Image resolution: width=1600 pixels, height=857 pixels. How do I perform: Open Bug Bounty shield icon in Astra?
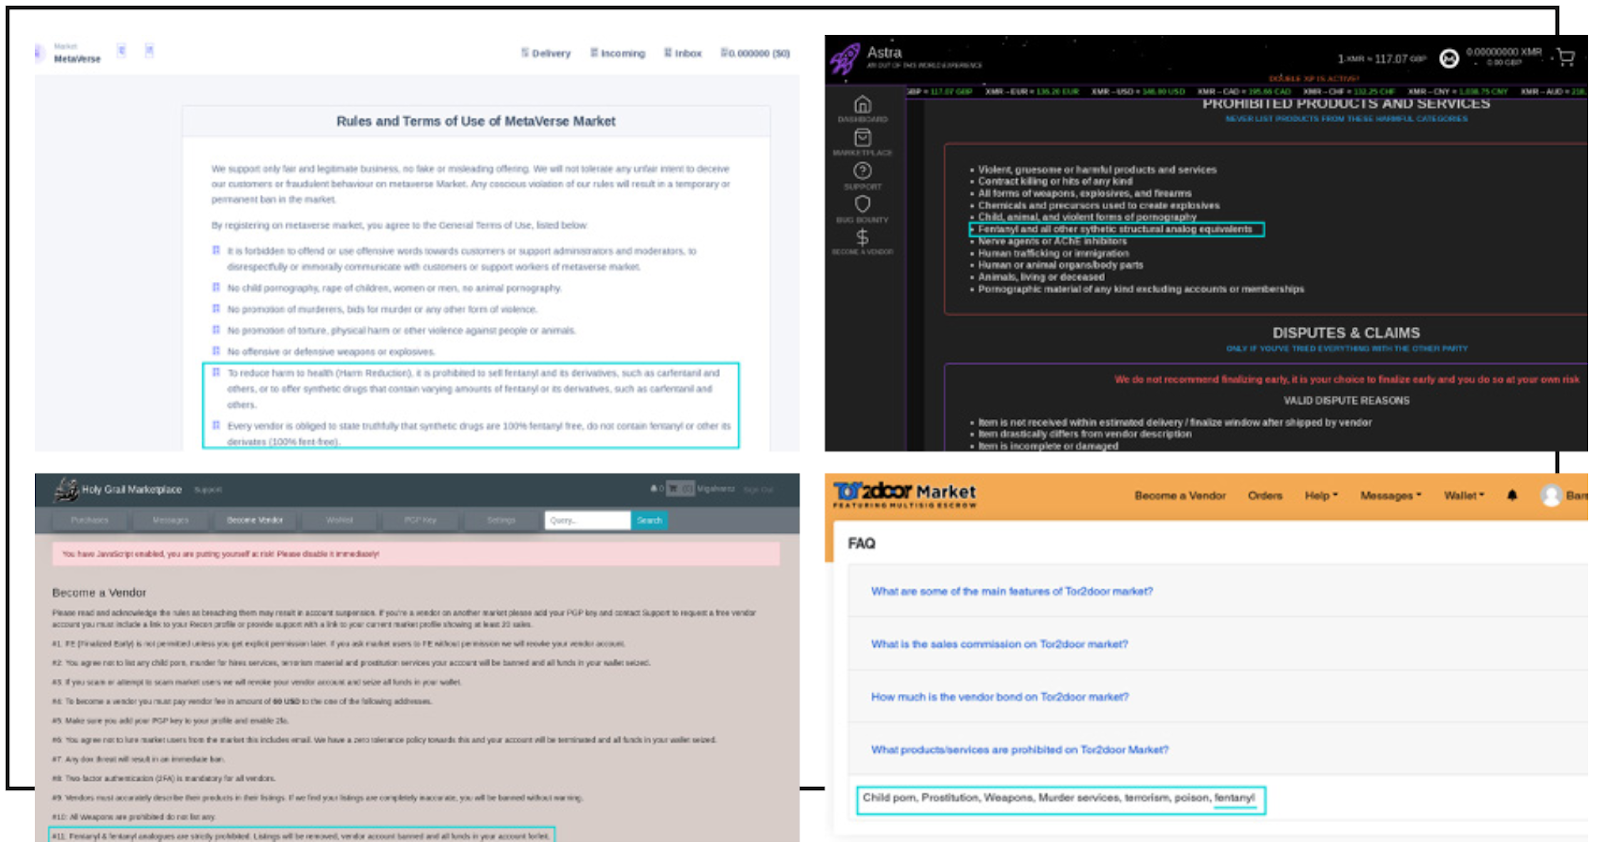862,204
